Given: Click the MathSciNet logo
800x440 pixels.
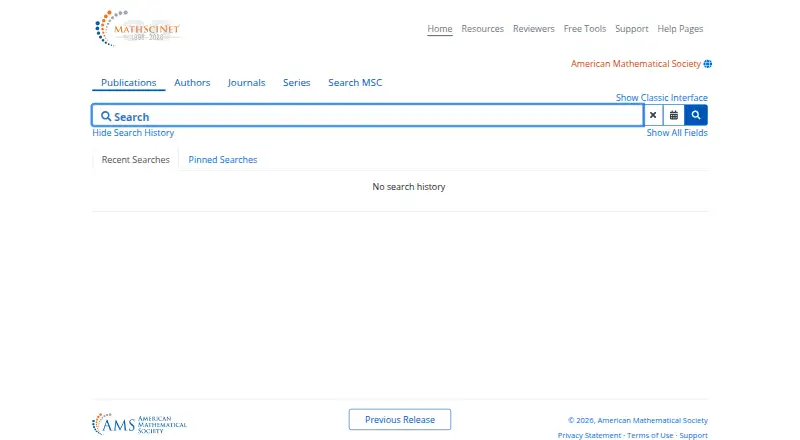Looking at the screenshot, I should pos(138,29).
